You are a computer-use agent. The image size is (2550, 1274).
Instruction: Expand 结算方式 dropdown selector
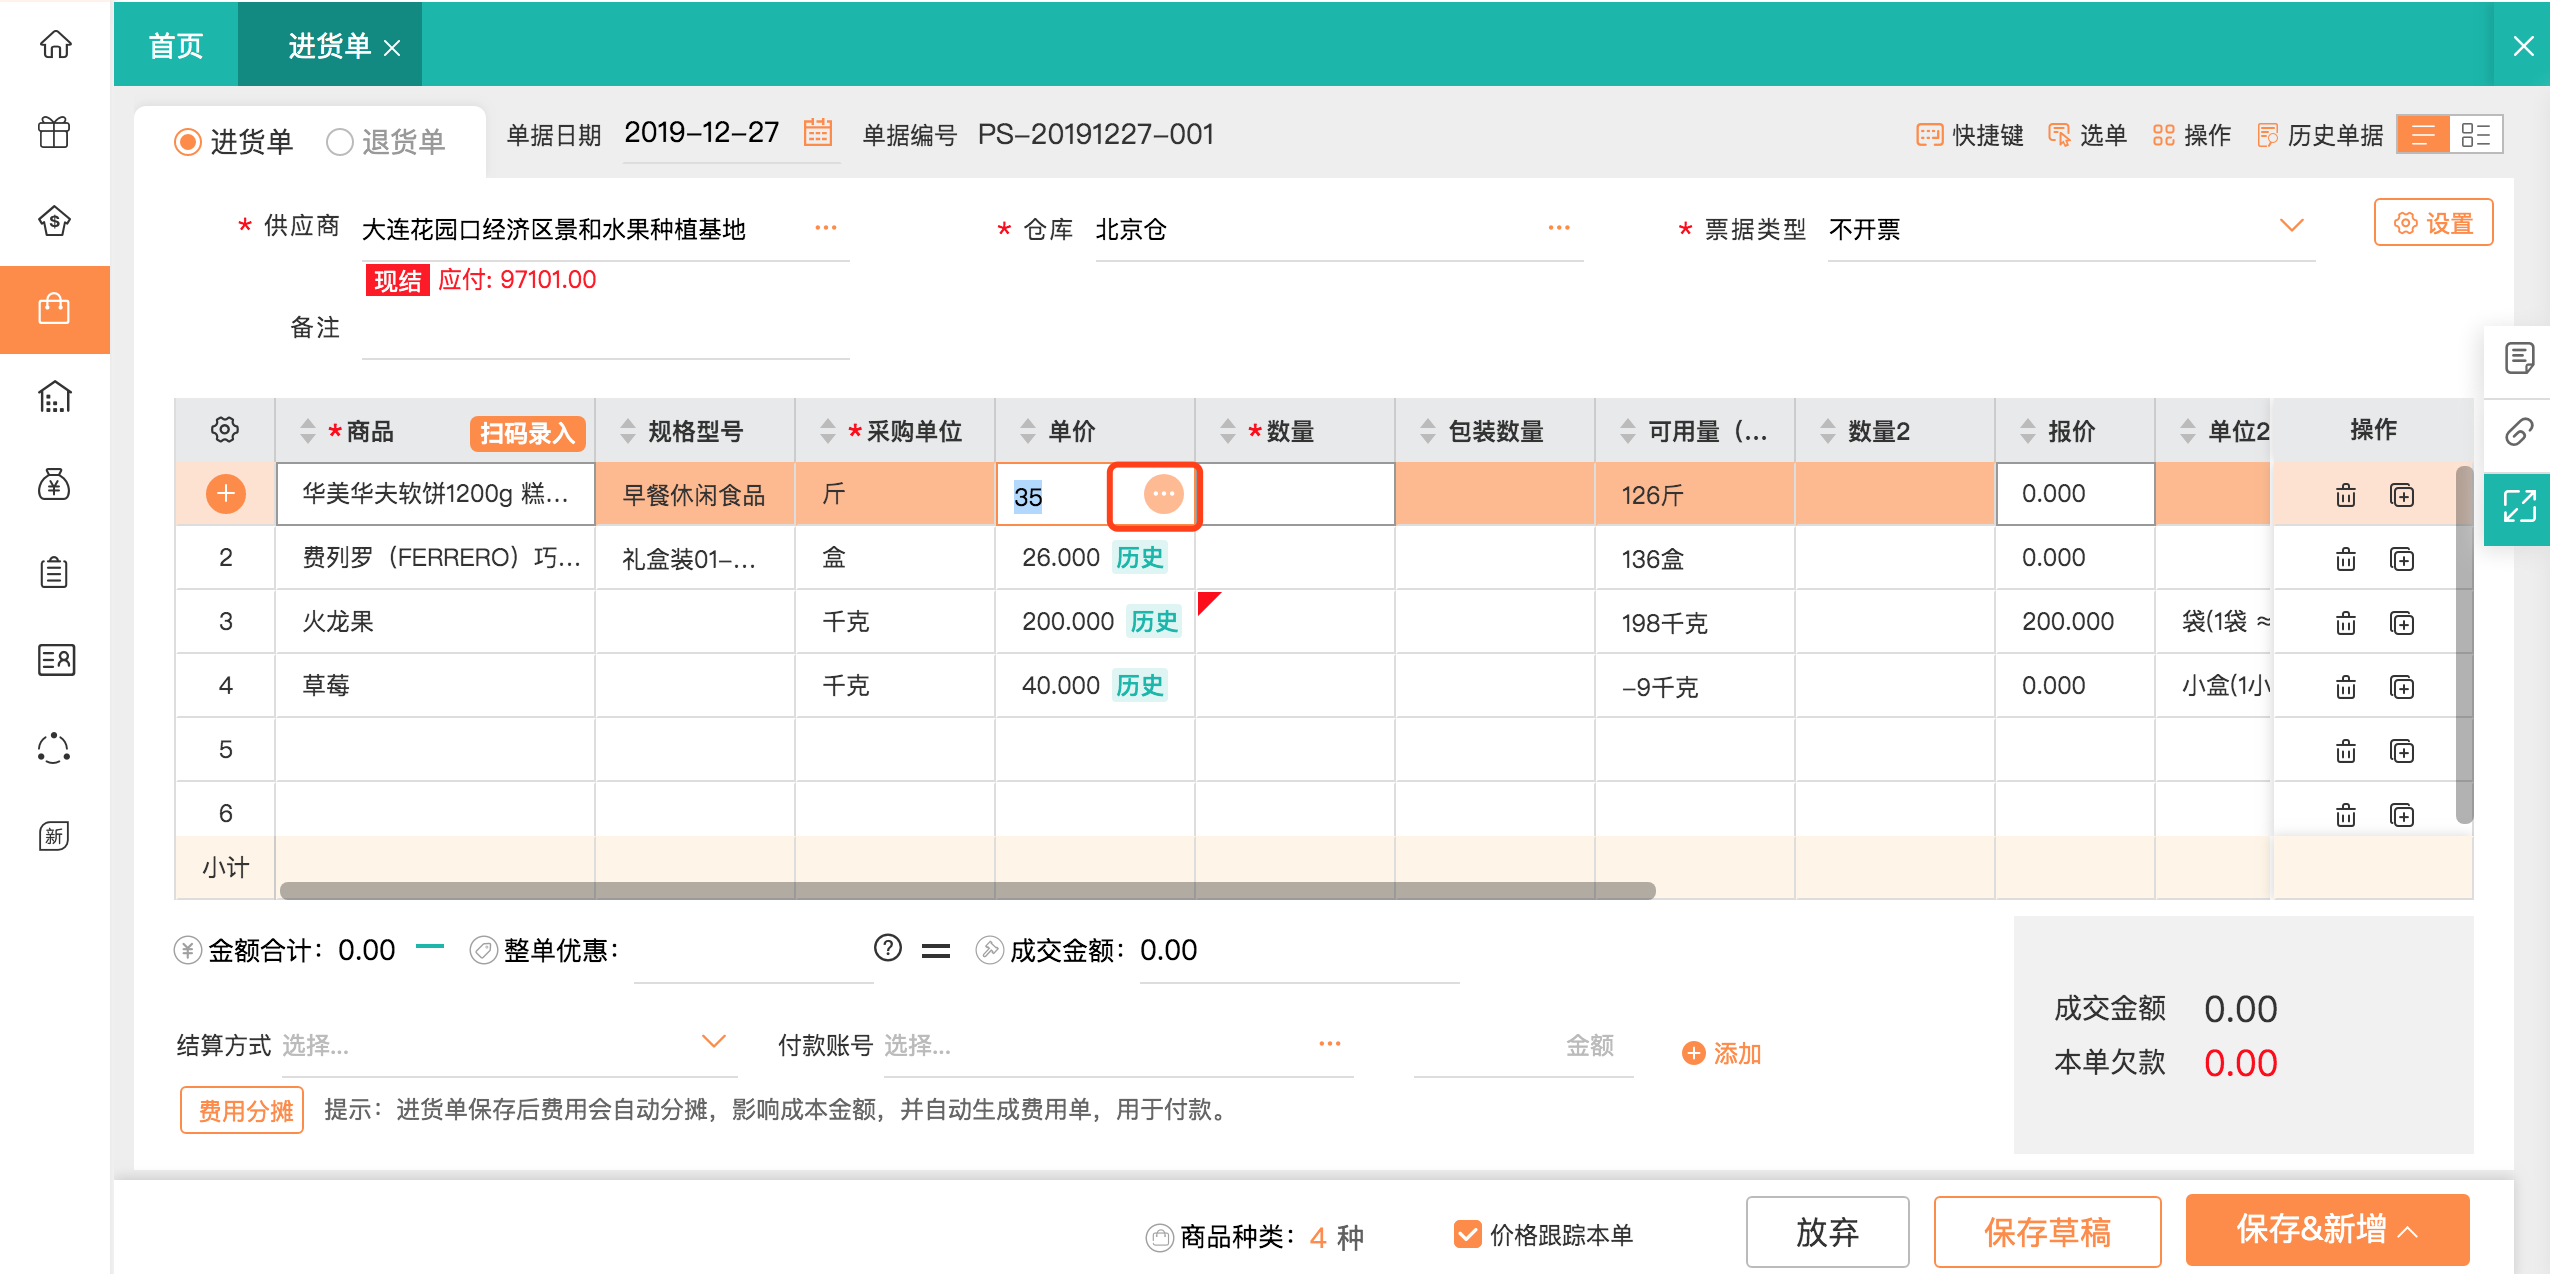tap(716, 1043)
